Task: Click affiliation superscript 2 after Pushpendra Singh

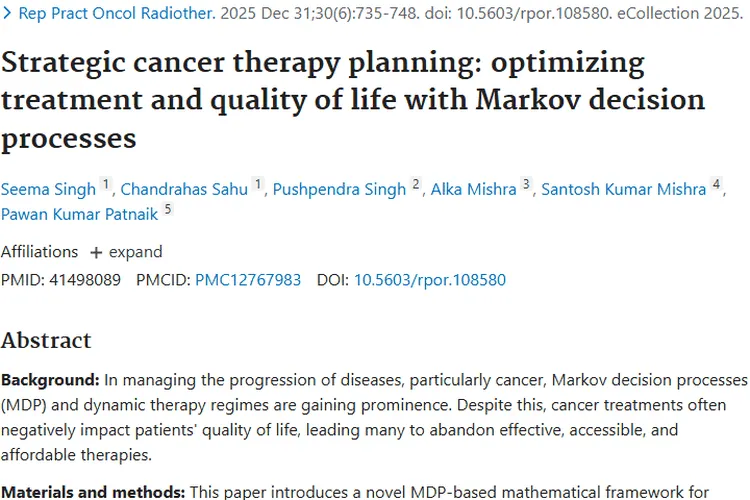Action: (416, 184)
